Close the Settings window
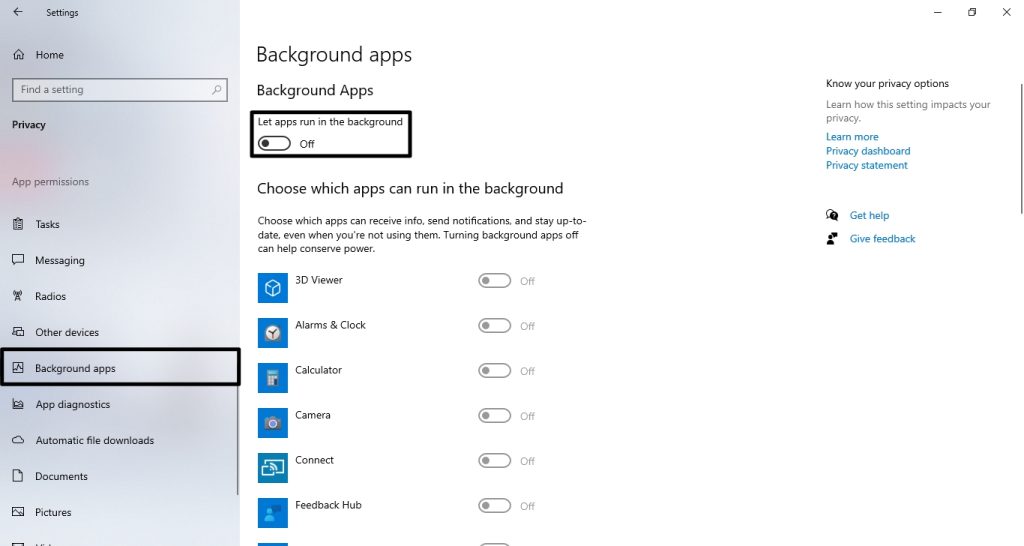The width and height of the screenshot is (1024, 546). [1006, 12]
